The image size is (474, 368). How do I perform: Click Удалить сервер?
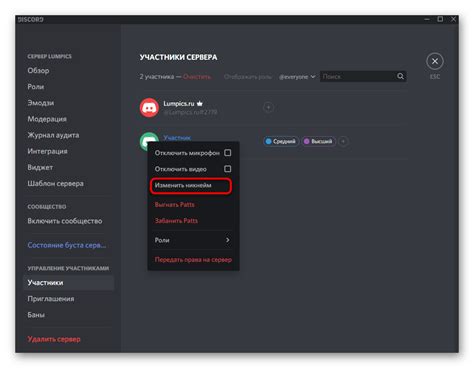click(x=54, y=339)
